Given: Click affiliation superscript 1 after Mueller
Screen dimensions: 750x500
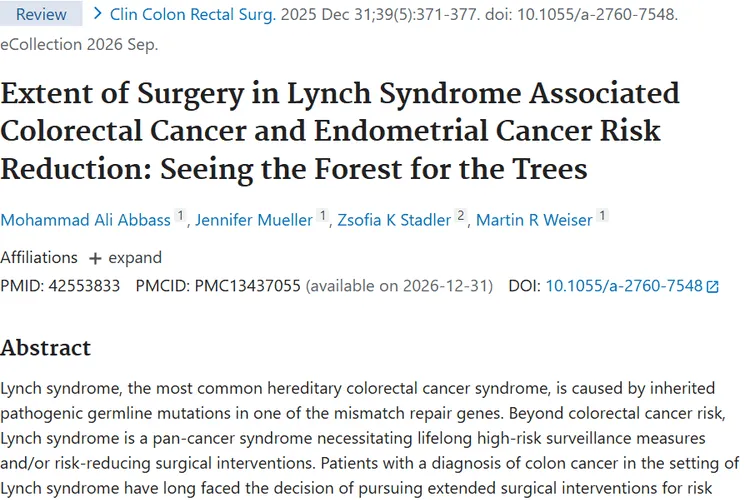Looking at the screenshot, I should [323, 216].
